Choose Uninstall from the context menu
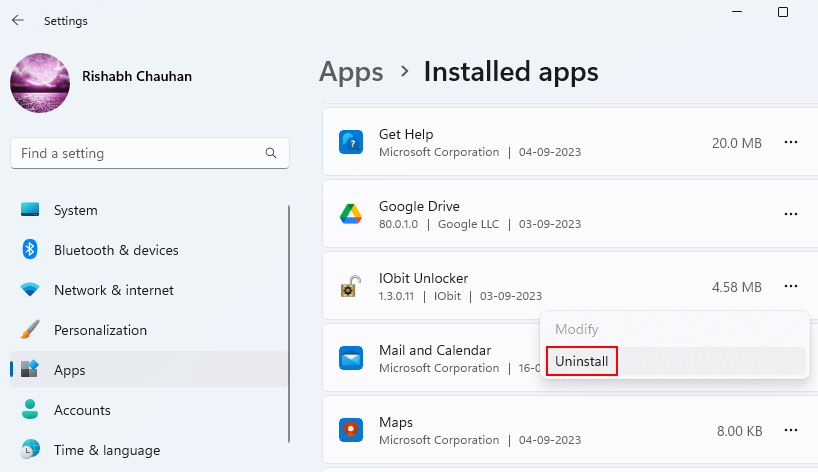The width and height of the screenshot is (818, 472). point(675,361)
